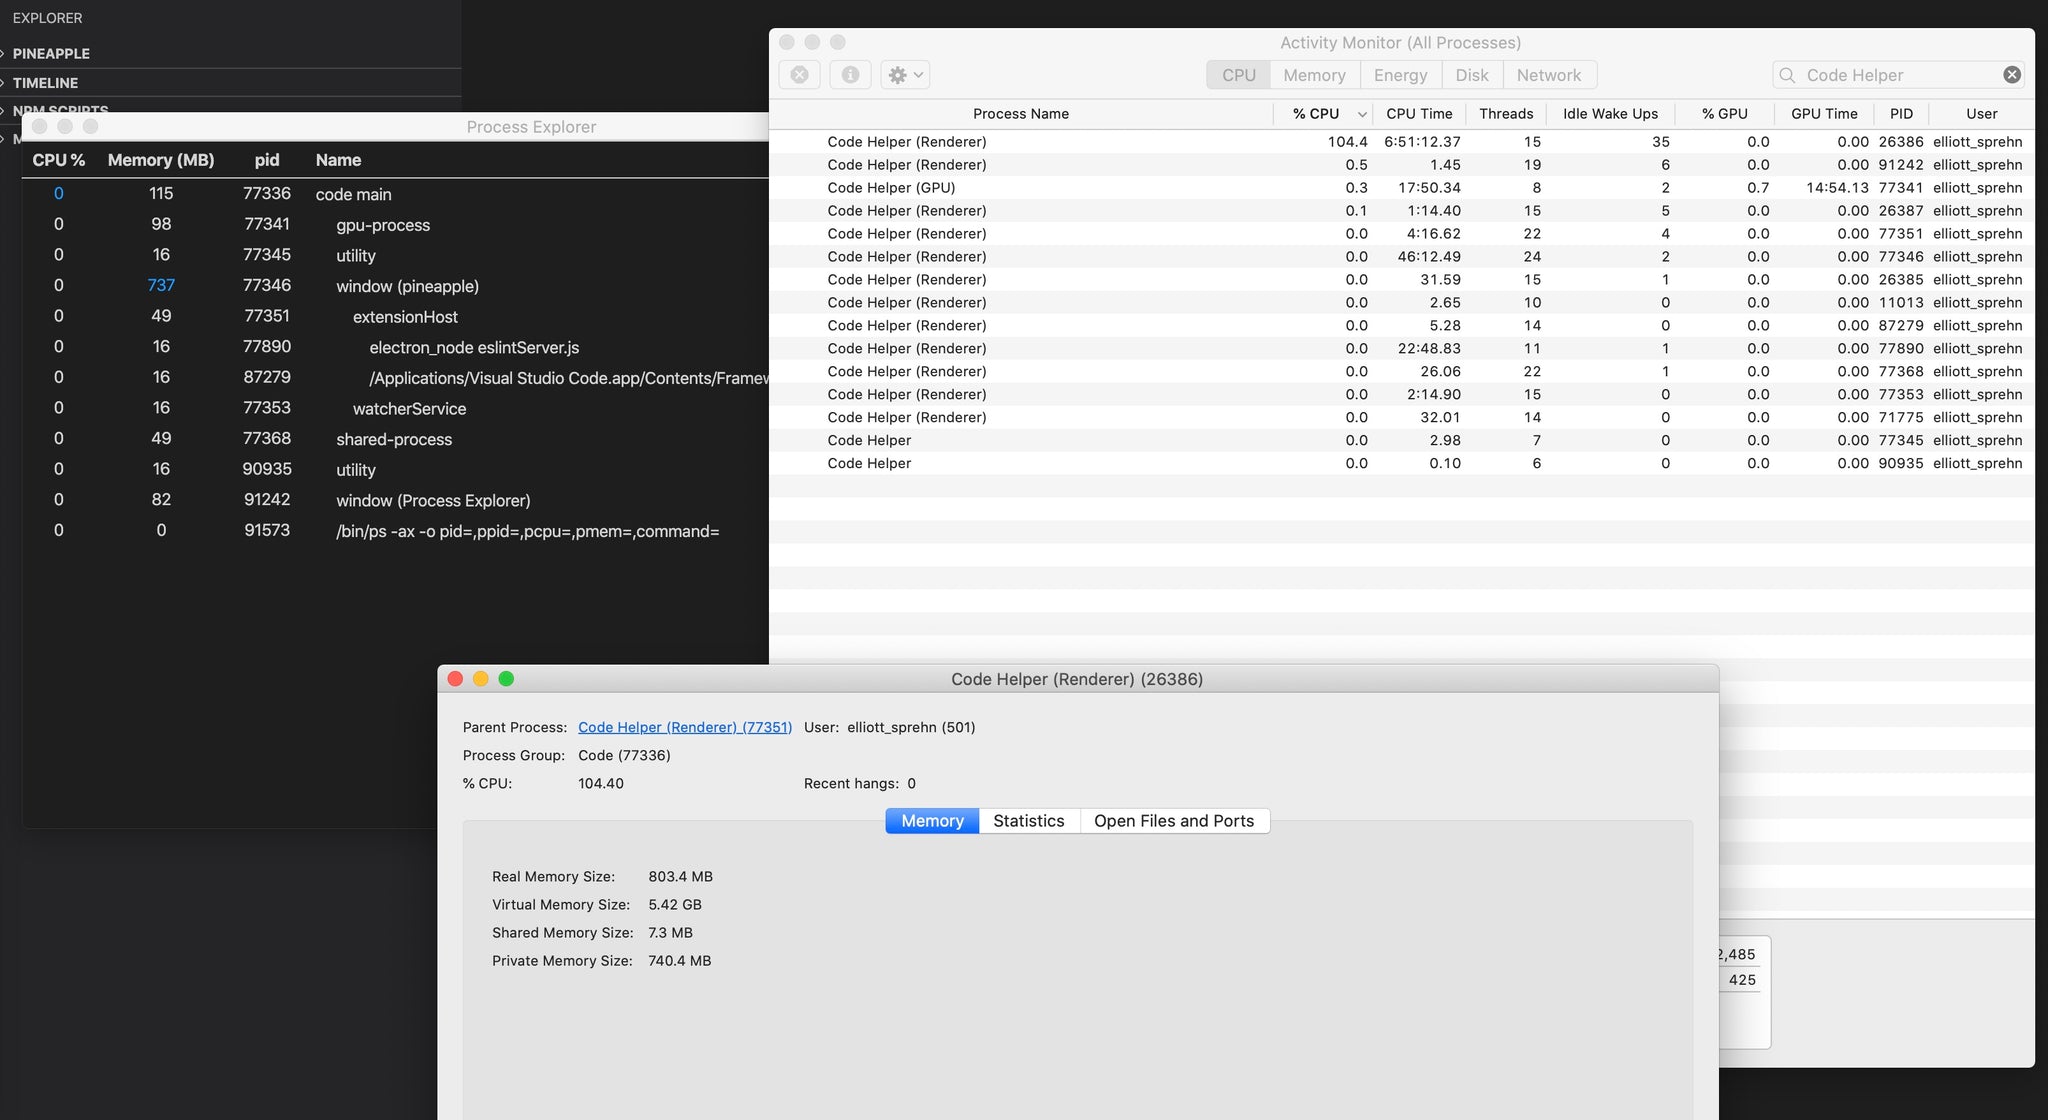Click the Network button in Activity Monitor toolbar

pyautogui.click(x=1547, y=74)
